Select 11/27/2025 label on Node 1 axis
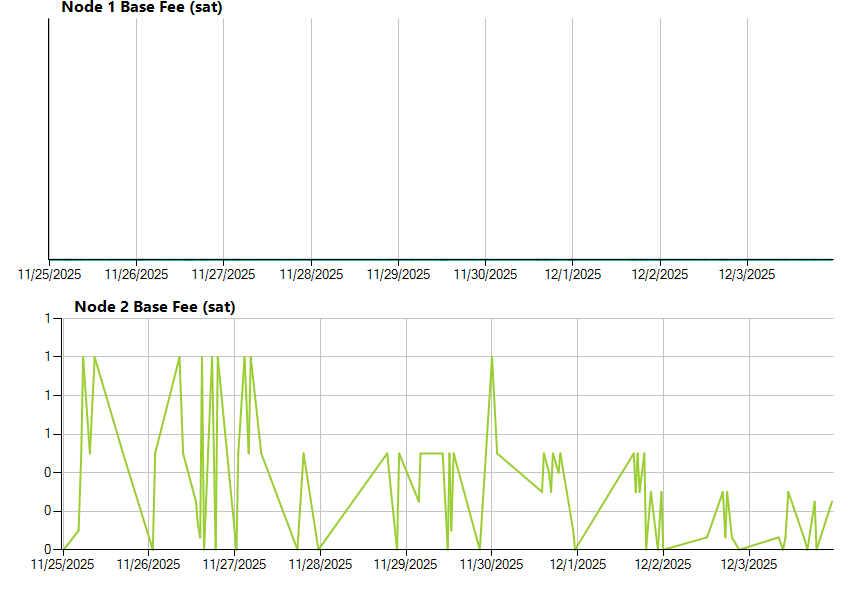Image resolution: width=860 pixels, height=600 pixels. [224, 274]
